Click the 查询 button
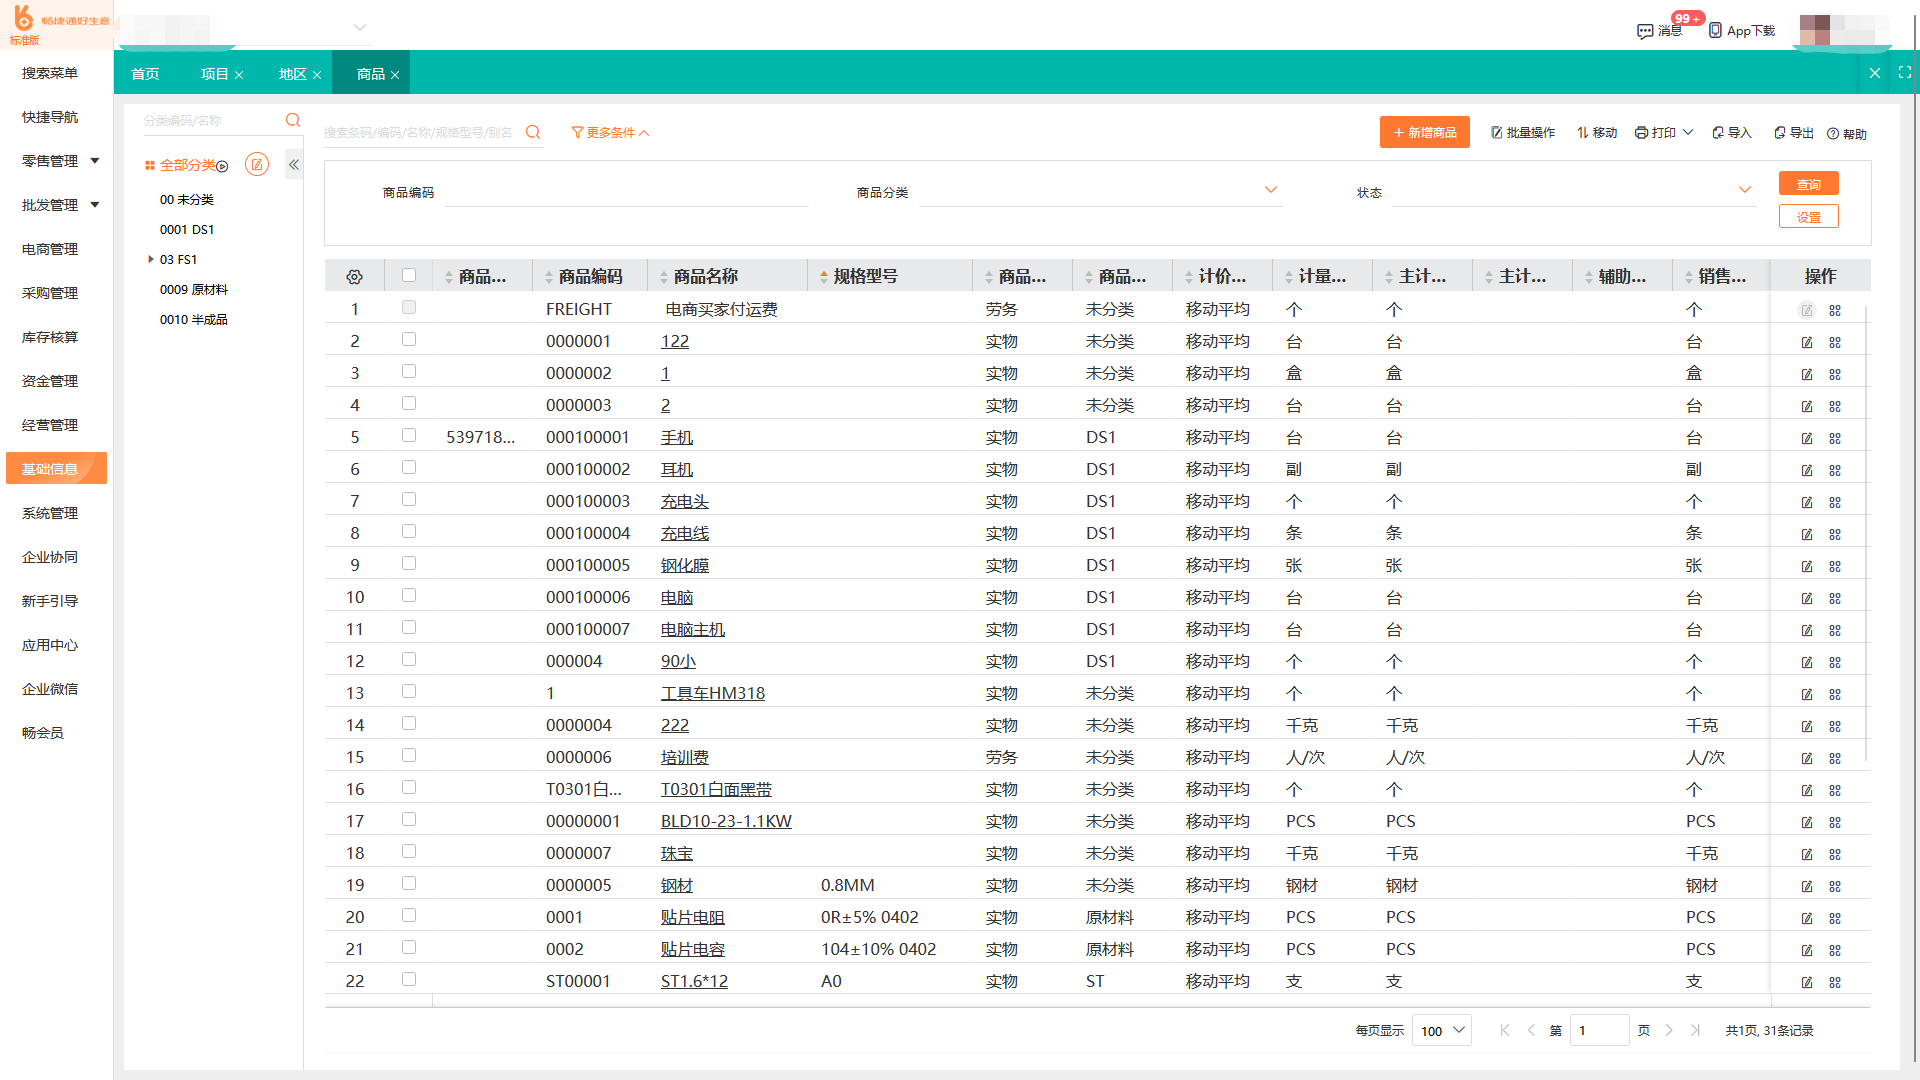The width and height of the screenshot is (1920, 1080). (1808, 183)
